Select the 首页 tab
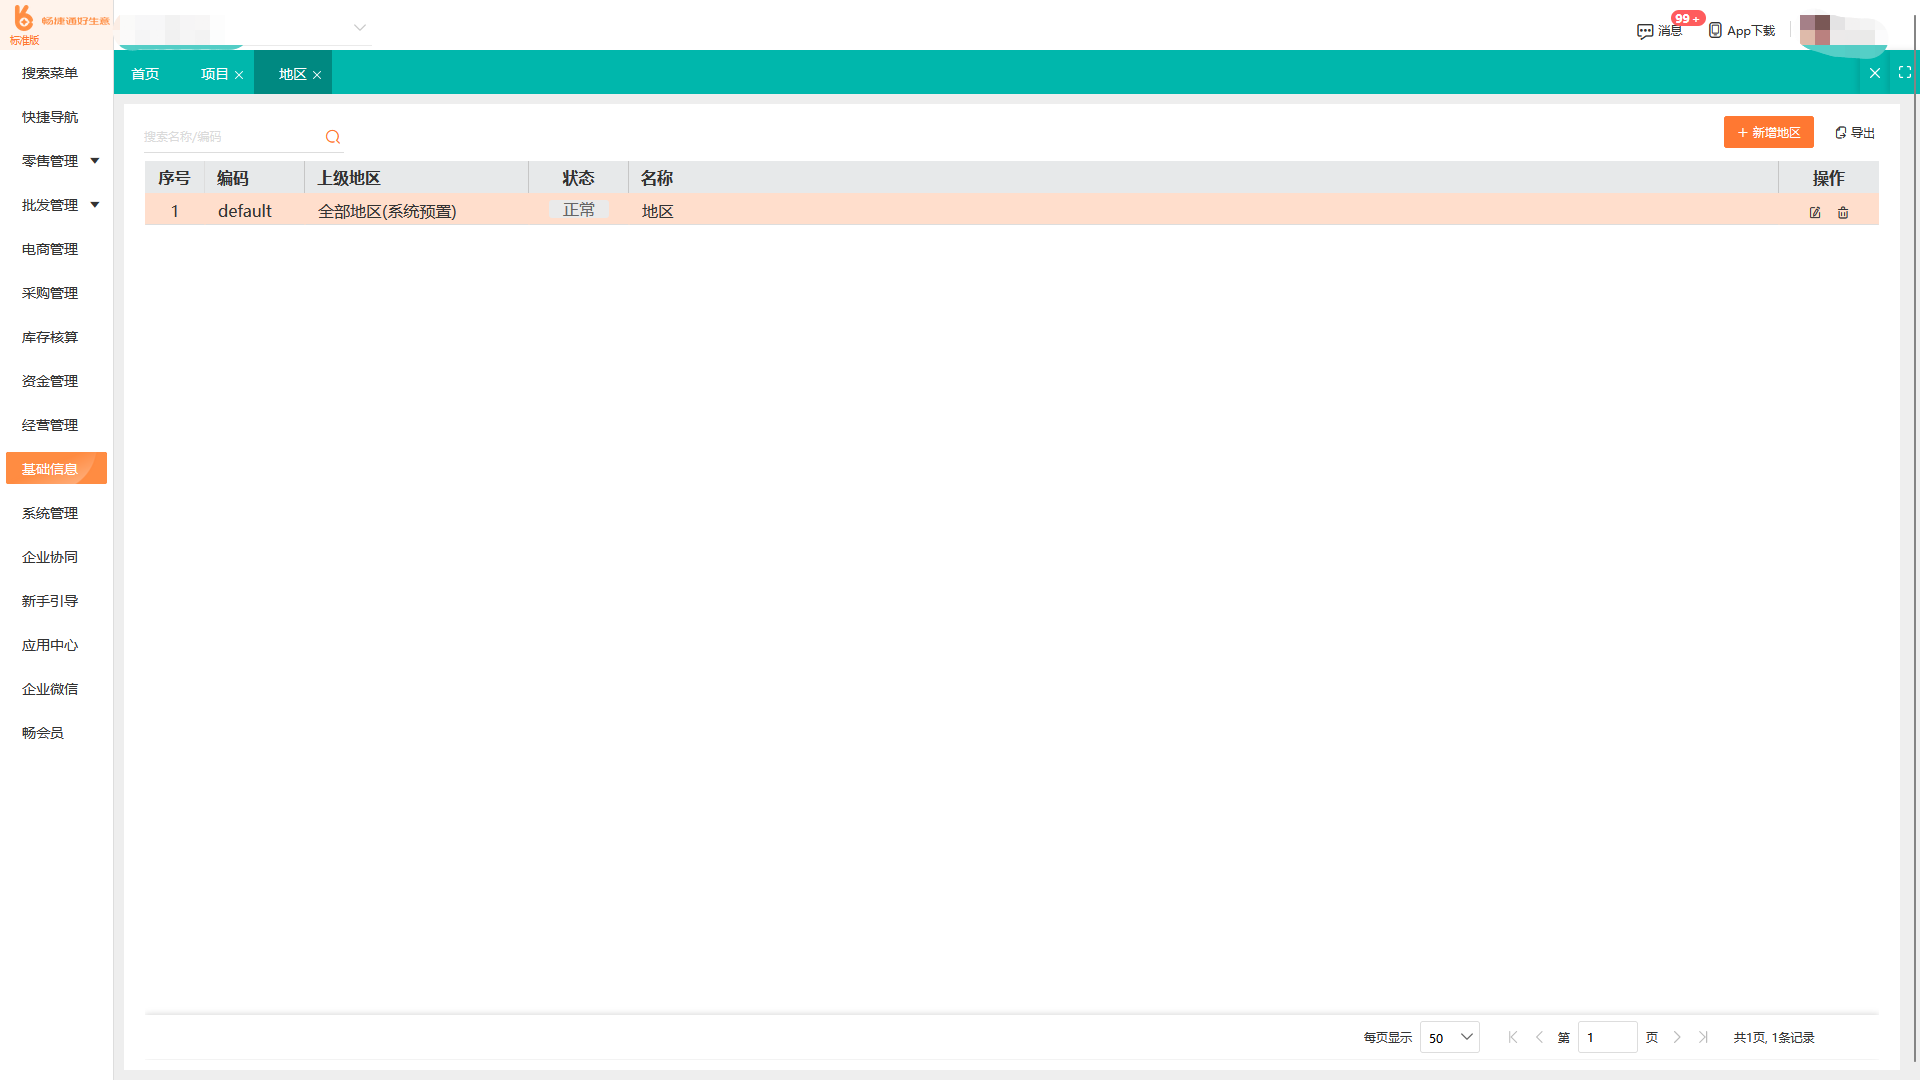Screen dimensions: 1920x1080 (x=144, y=74)
